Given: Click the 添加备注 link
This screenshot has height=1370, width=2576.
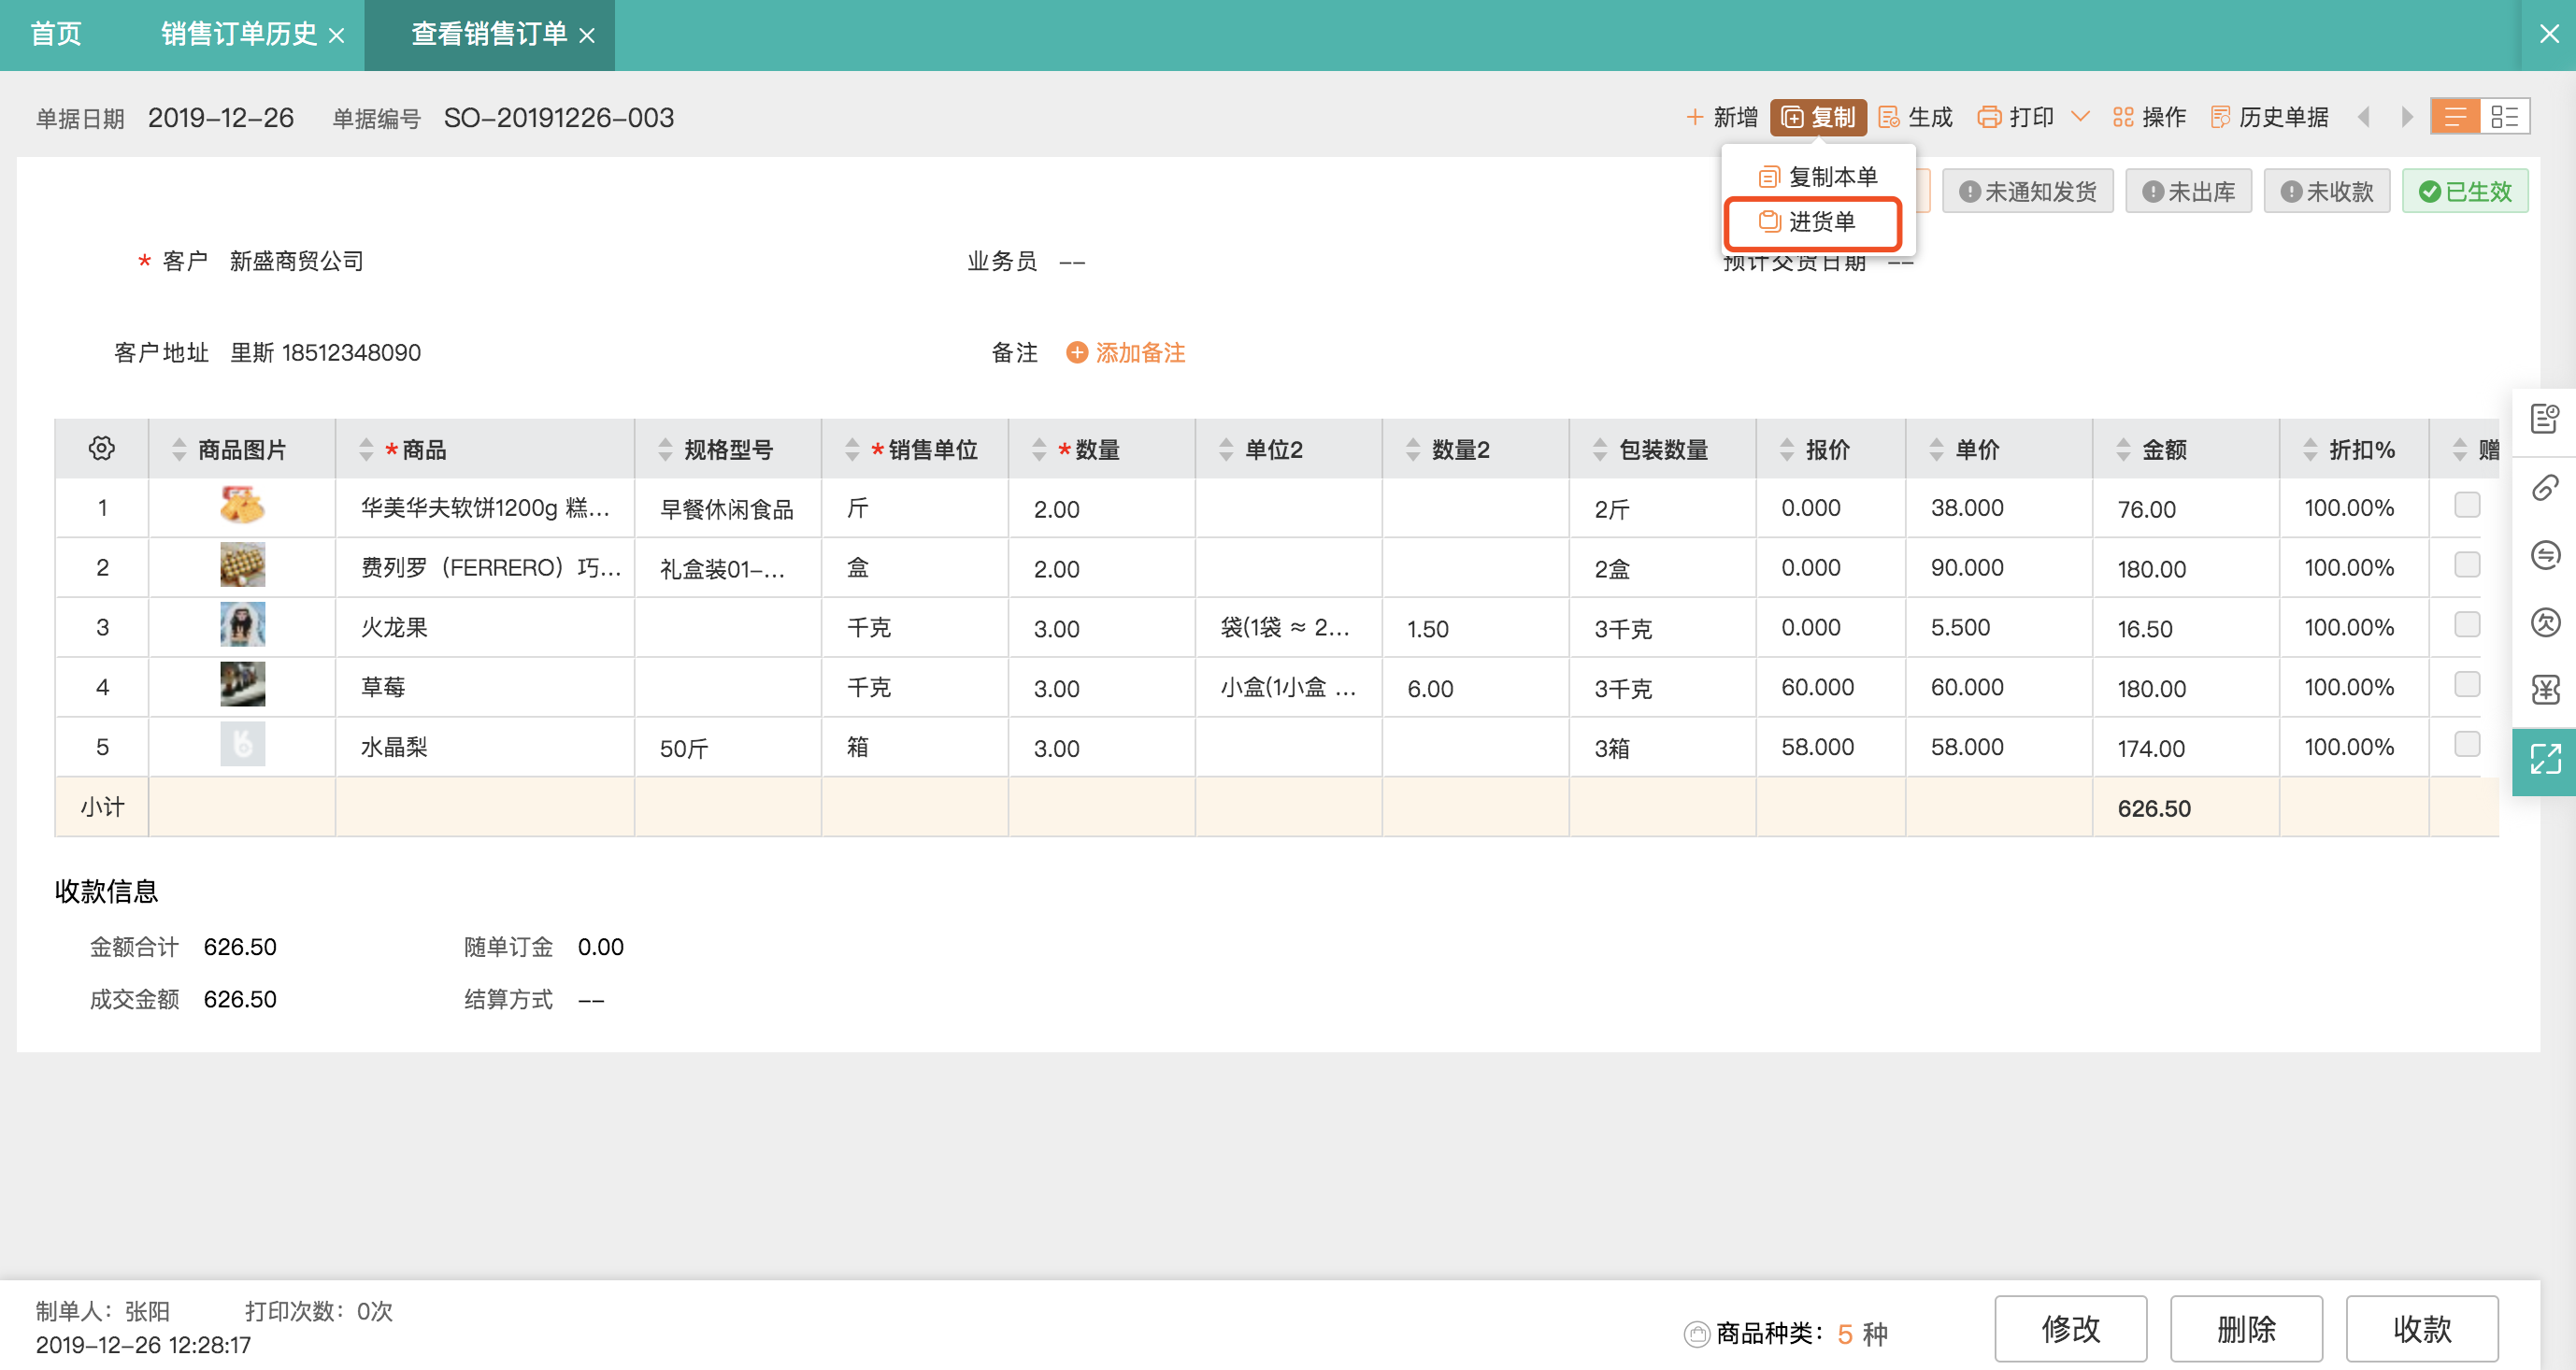Looking at the screenshot, I should coord(1124,352).
